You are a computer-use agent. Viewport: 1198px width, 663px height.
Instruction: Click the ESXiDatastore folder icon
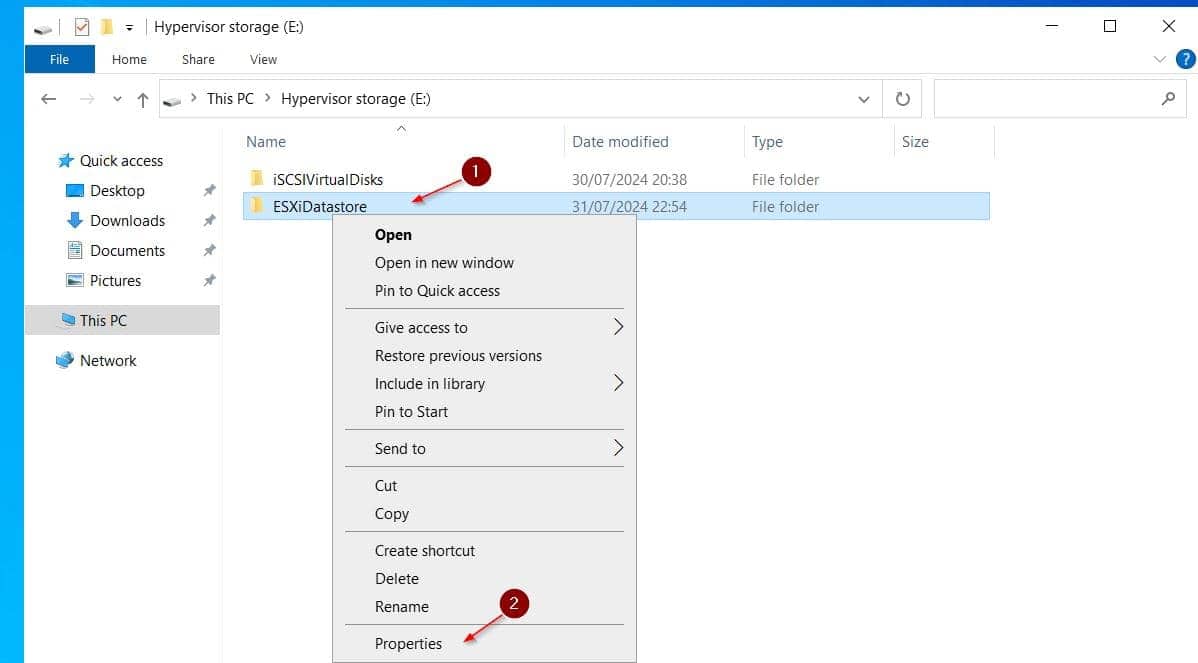tap(258, 207)
